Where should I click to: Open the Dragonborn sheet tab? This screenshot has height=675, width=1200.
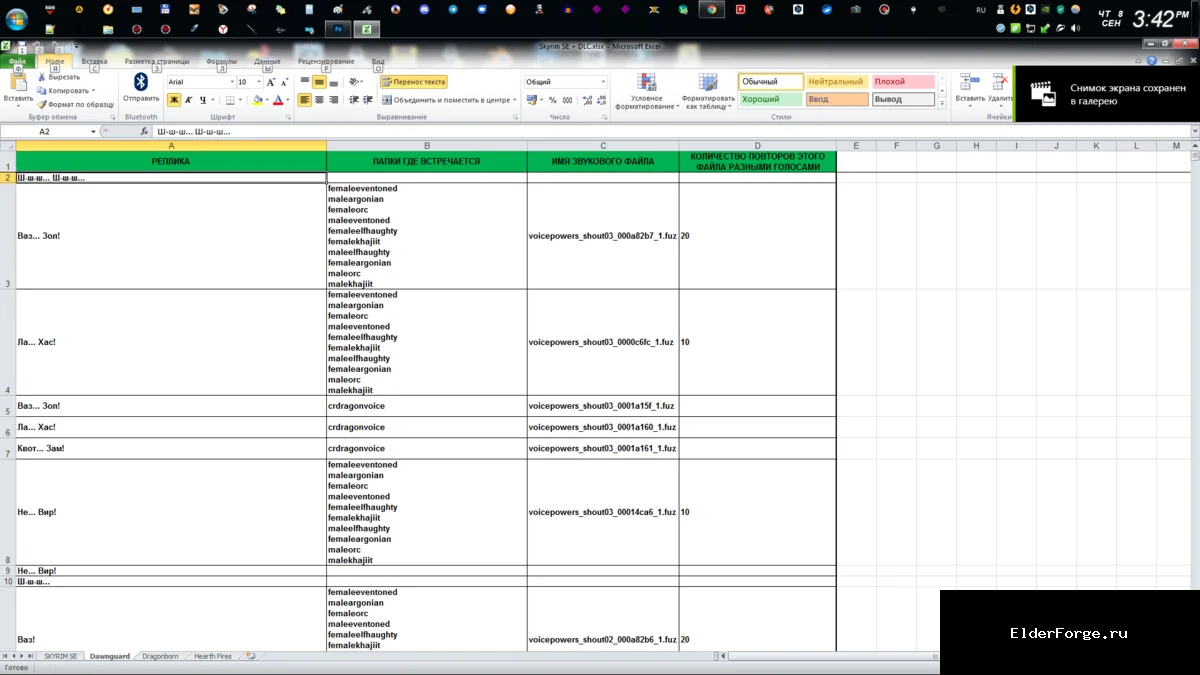click(x=160, y=657)
